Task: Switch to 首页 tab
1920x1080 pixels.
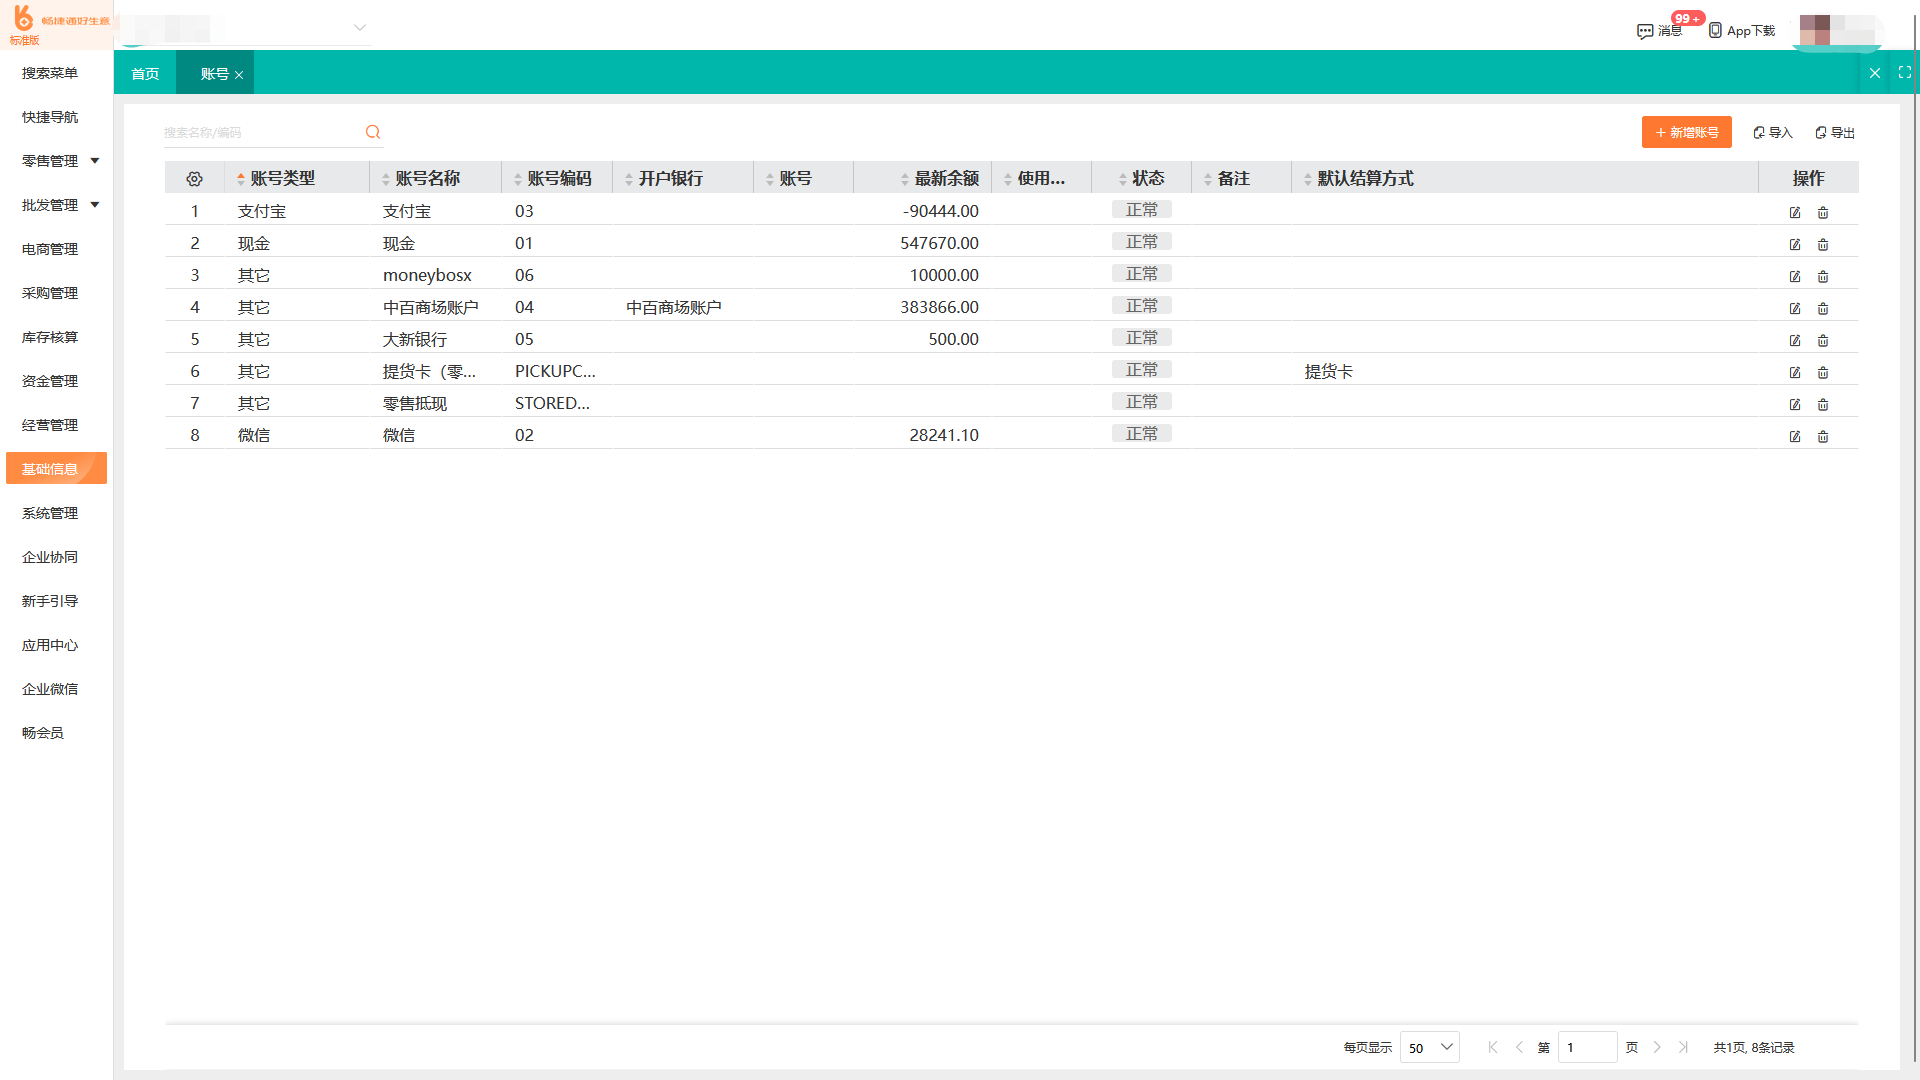Action: pyautogui.click(x=144, y=74)
